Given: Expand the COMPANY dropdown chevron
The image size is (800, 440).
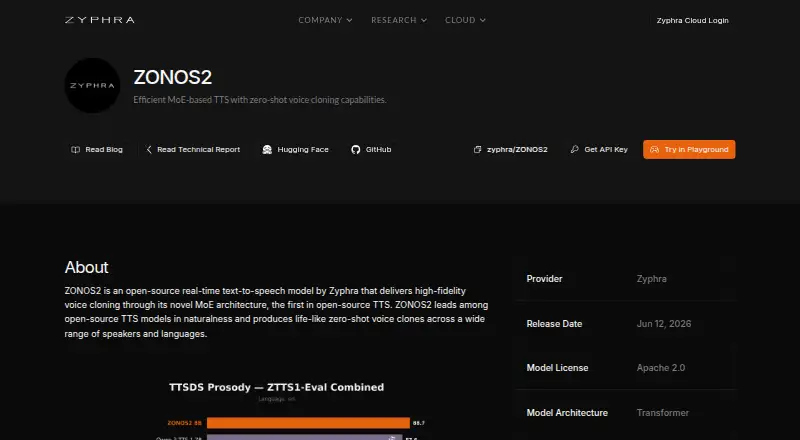Looking at the screenshot, I should pos(349,20).
